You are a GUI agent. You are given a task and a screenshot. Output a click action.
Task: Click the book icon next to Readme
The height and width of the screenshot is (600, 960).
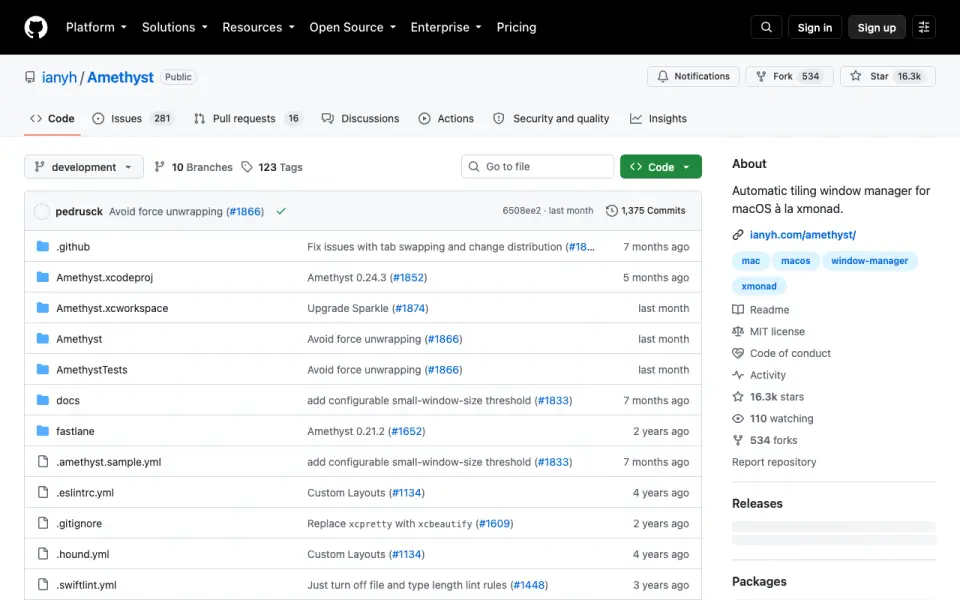[738, 310]
